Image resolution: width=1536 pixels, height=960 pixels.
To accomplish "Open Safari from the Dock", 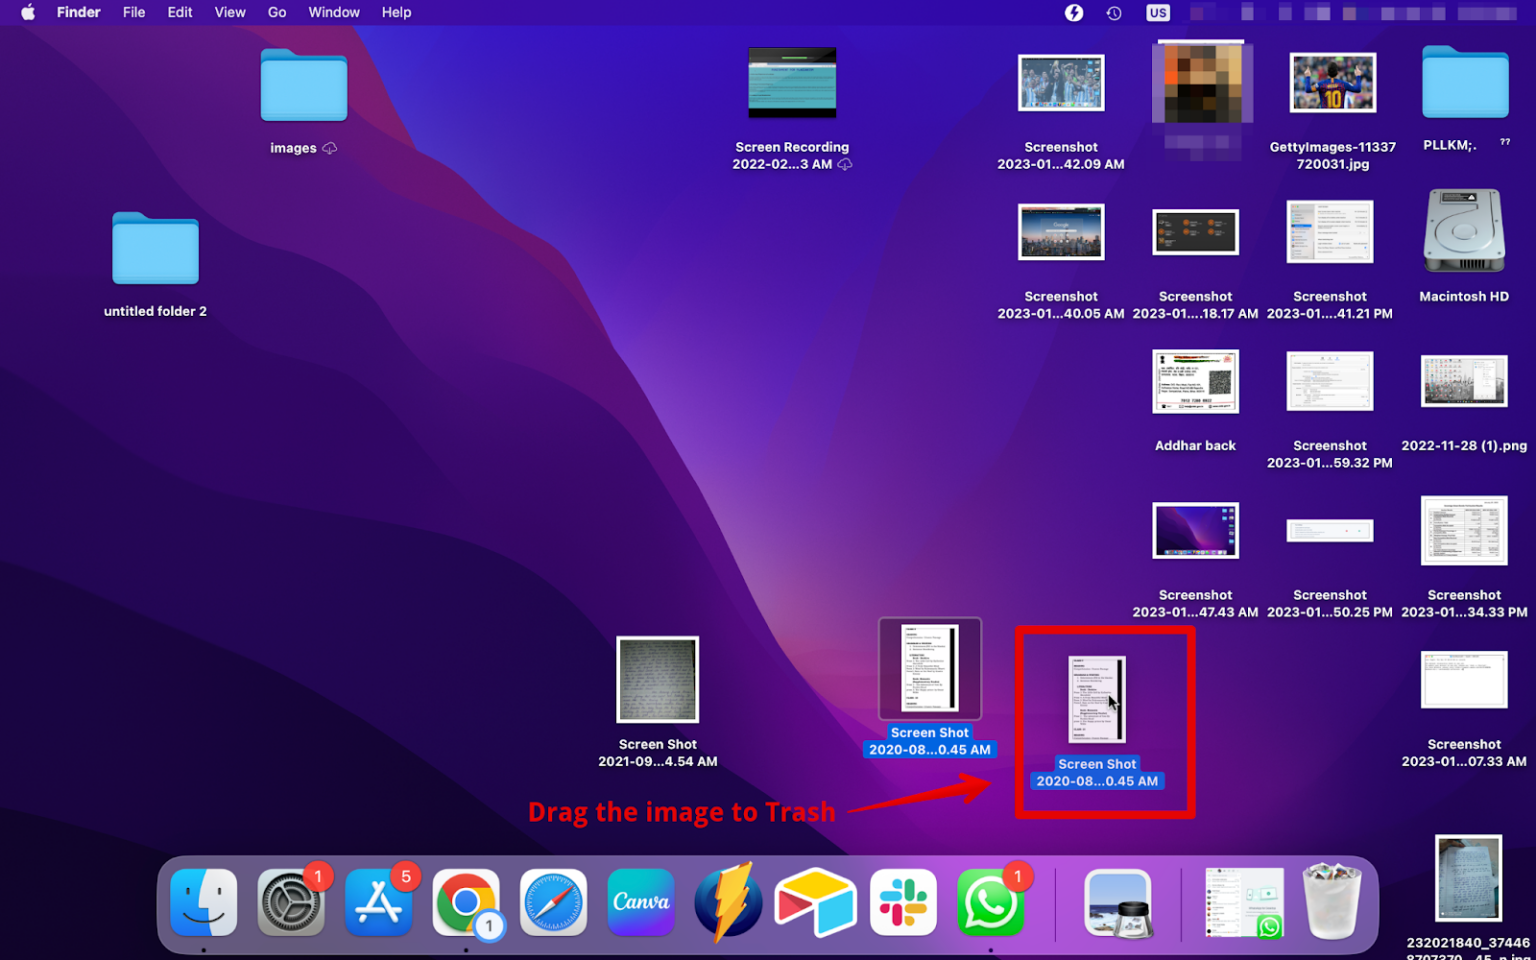I will [553, 902].
